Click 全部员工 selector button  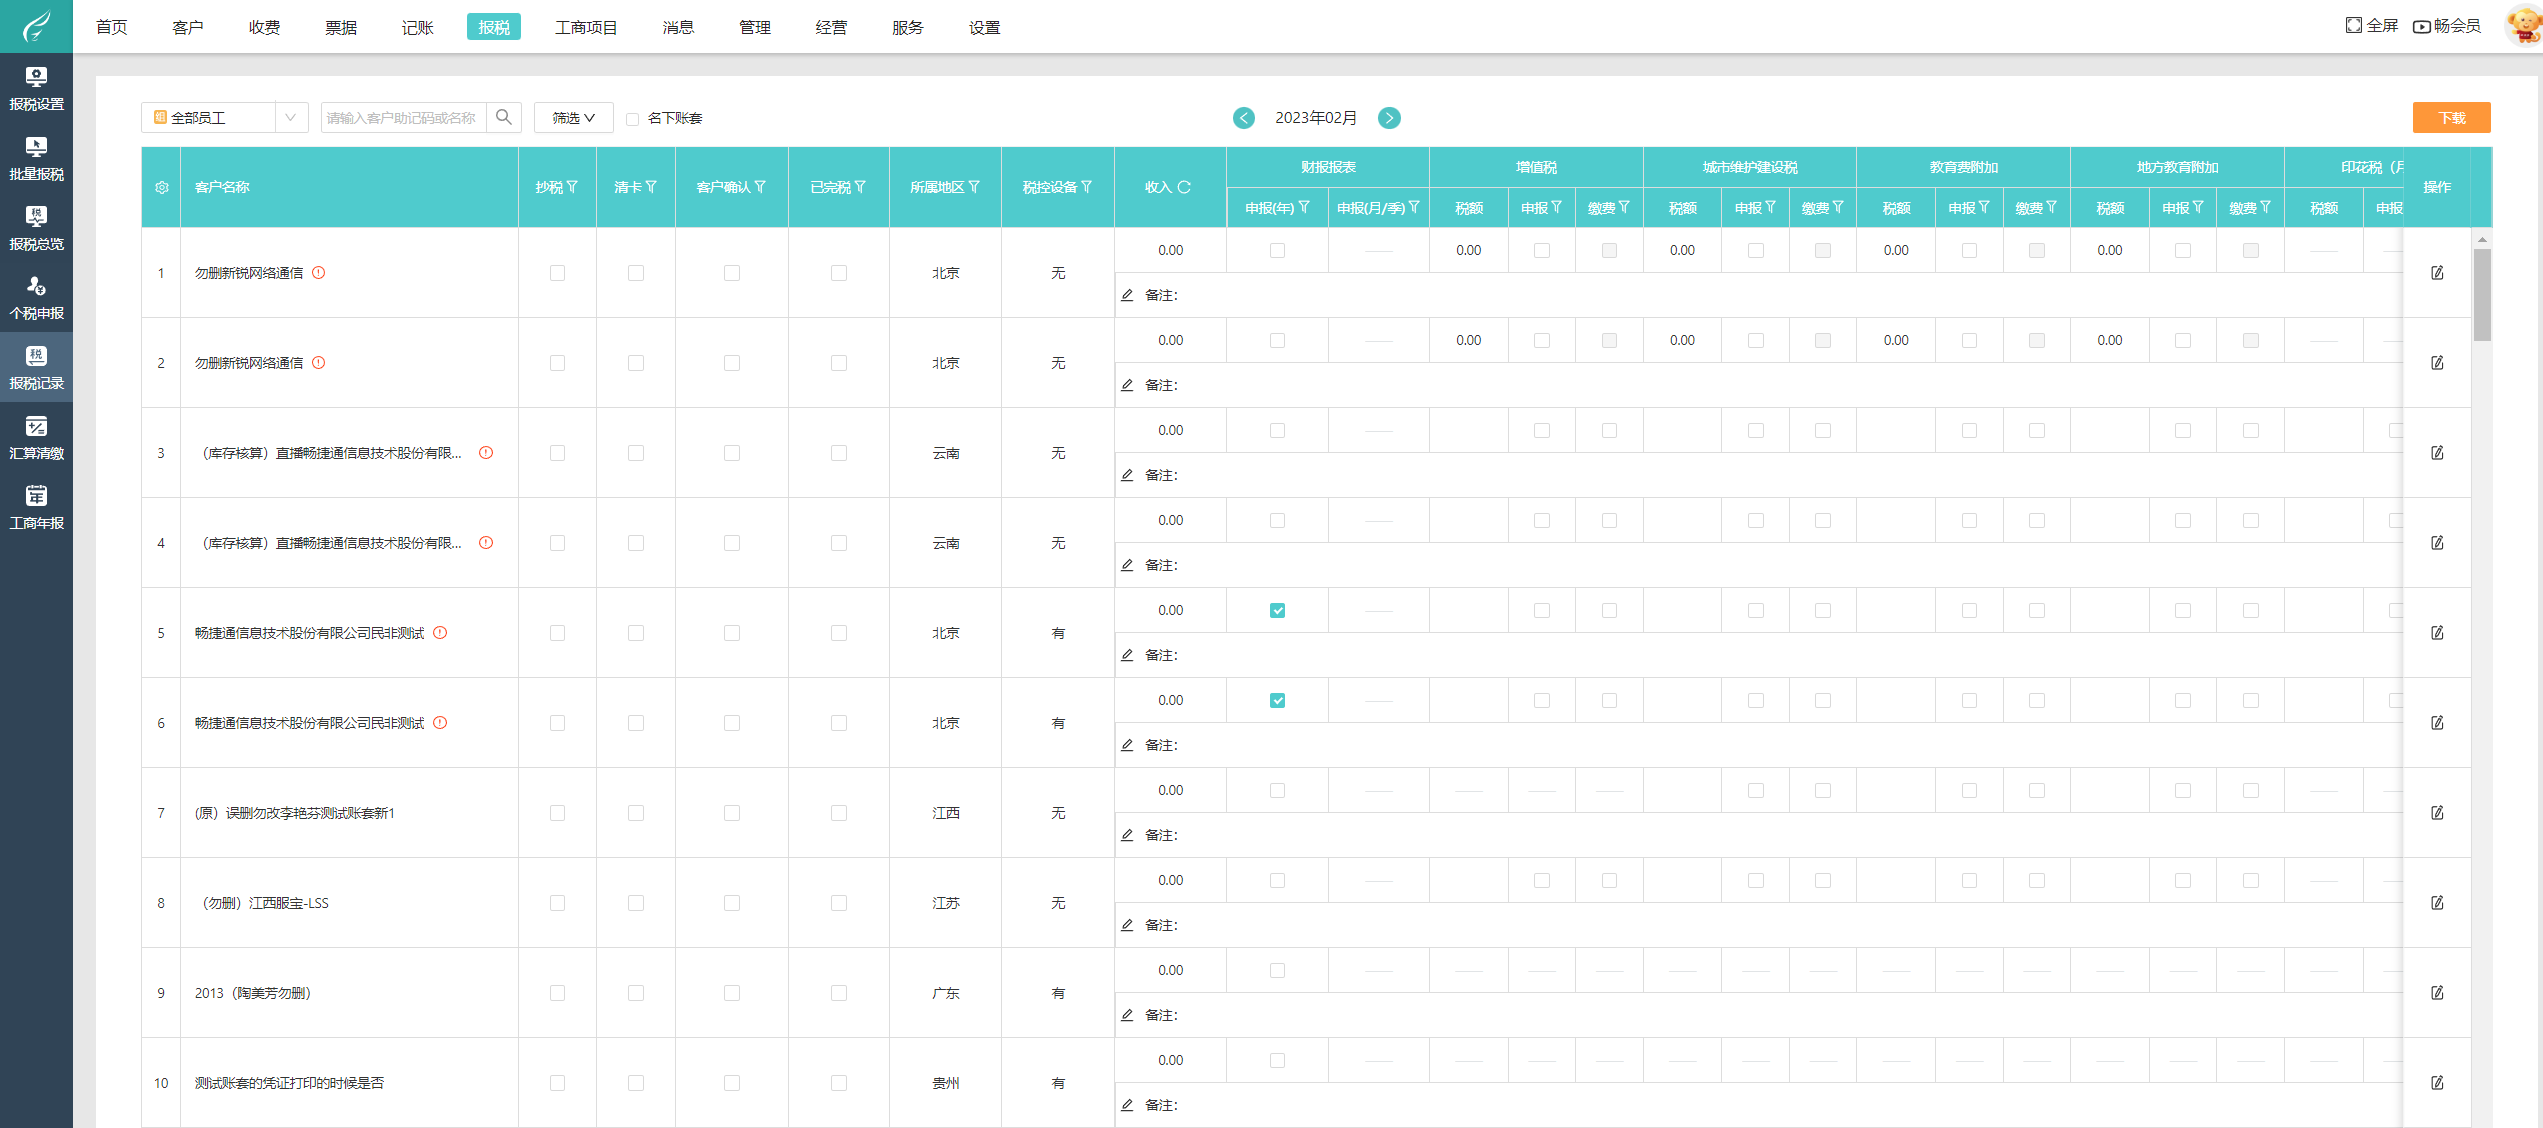coord(225,117)
